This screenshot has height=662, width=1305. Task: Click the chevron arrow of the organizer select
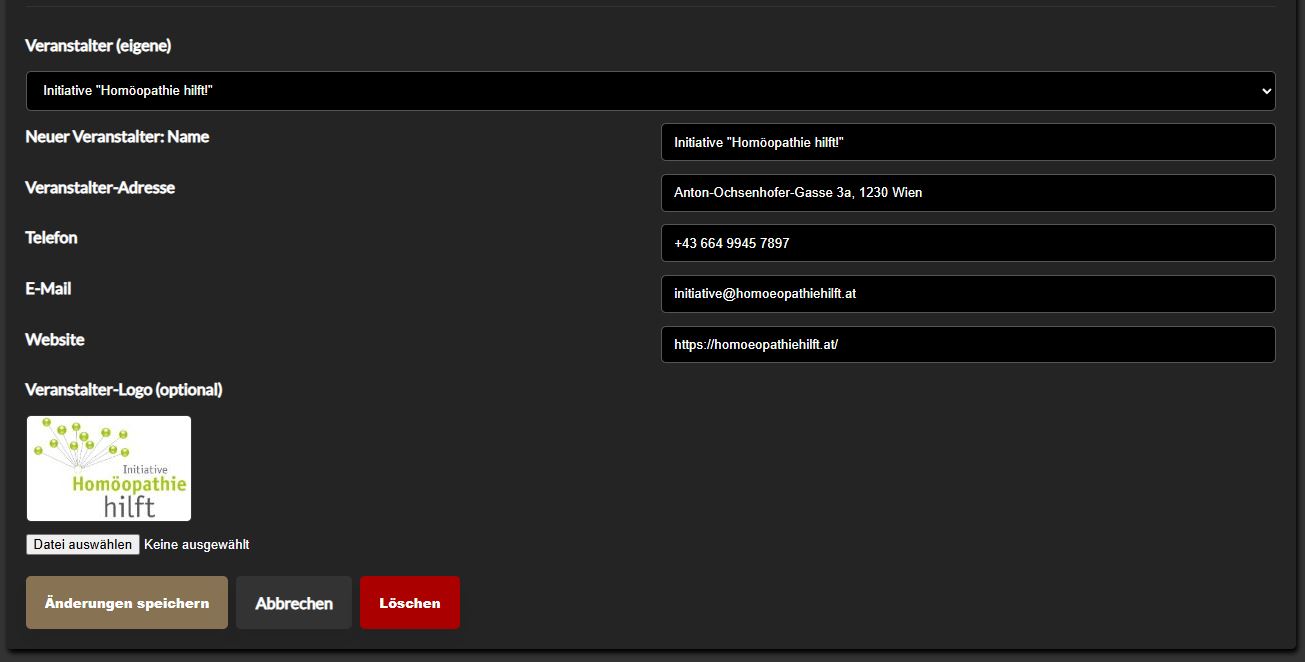click(x=1266, y=91)
